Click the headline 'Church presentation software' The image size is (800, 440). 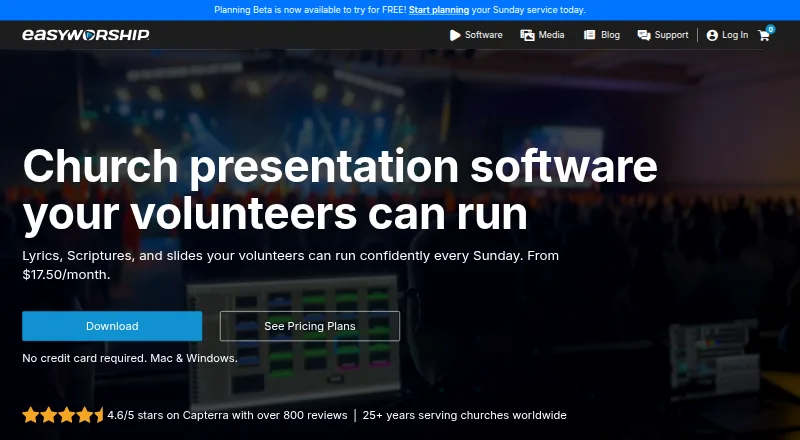pos(340,166)
